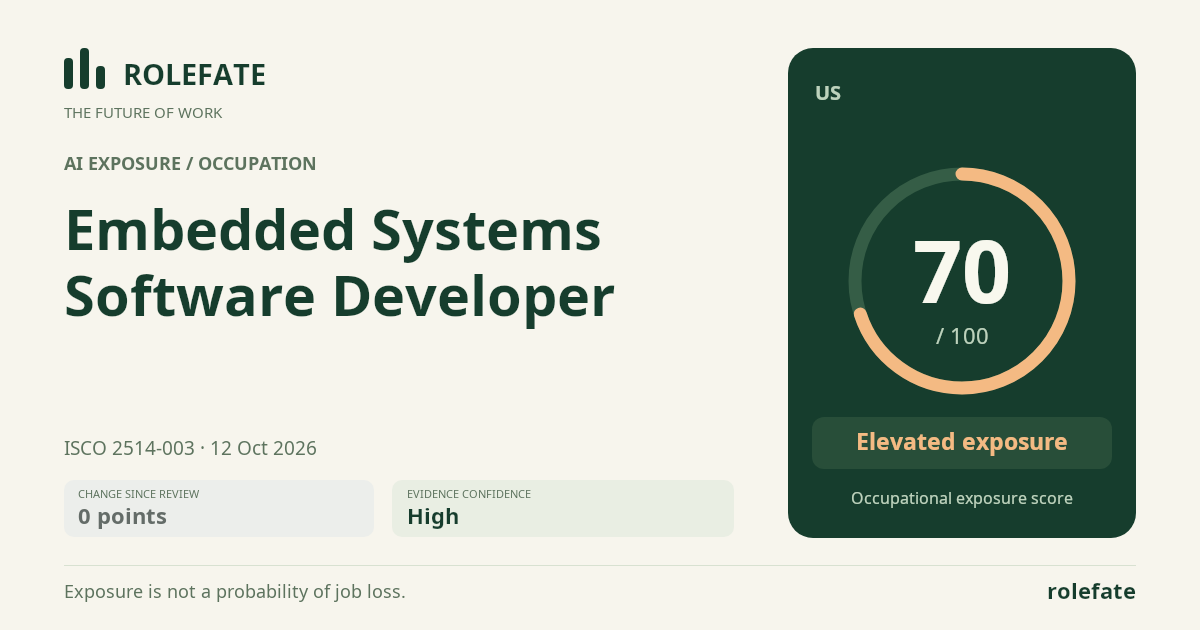Click the rolefate footer wordmark
This screenshot has height=630, width=1200.
(x=1091, y=592)
